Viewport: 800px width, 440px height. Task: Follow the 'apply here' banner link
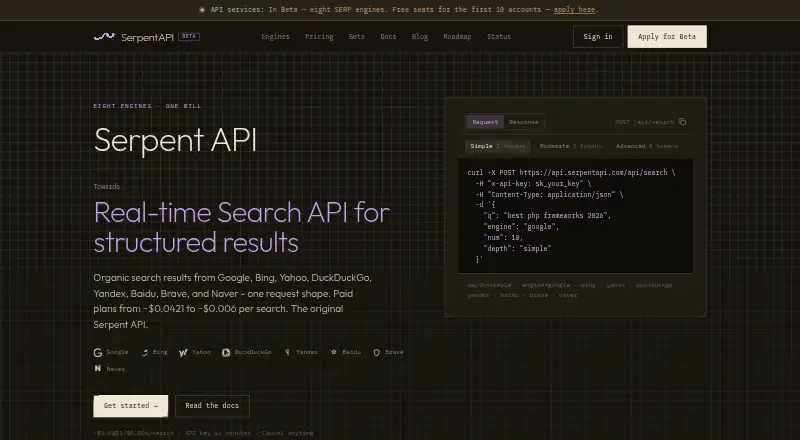pyautogui.click(x=574, y=10)
